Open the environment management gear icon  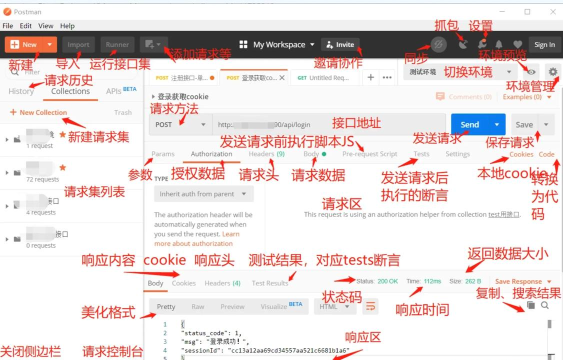coord(553,72)
